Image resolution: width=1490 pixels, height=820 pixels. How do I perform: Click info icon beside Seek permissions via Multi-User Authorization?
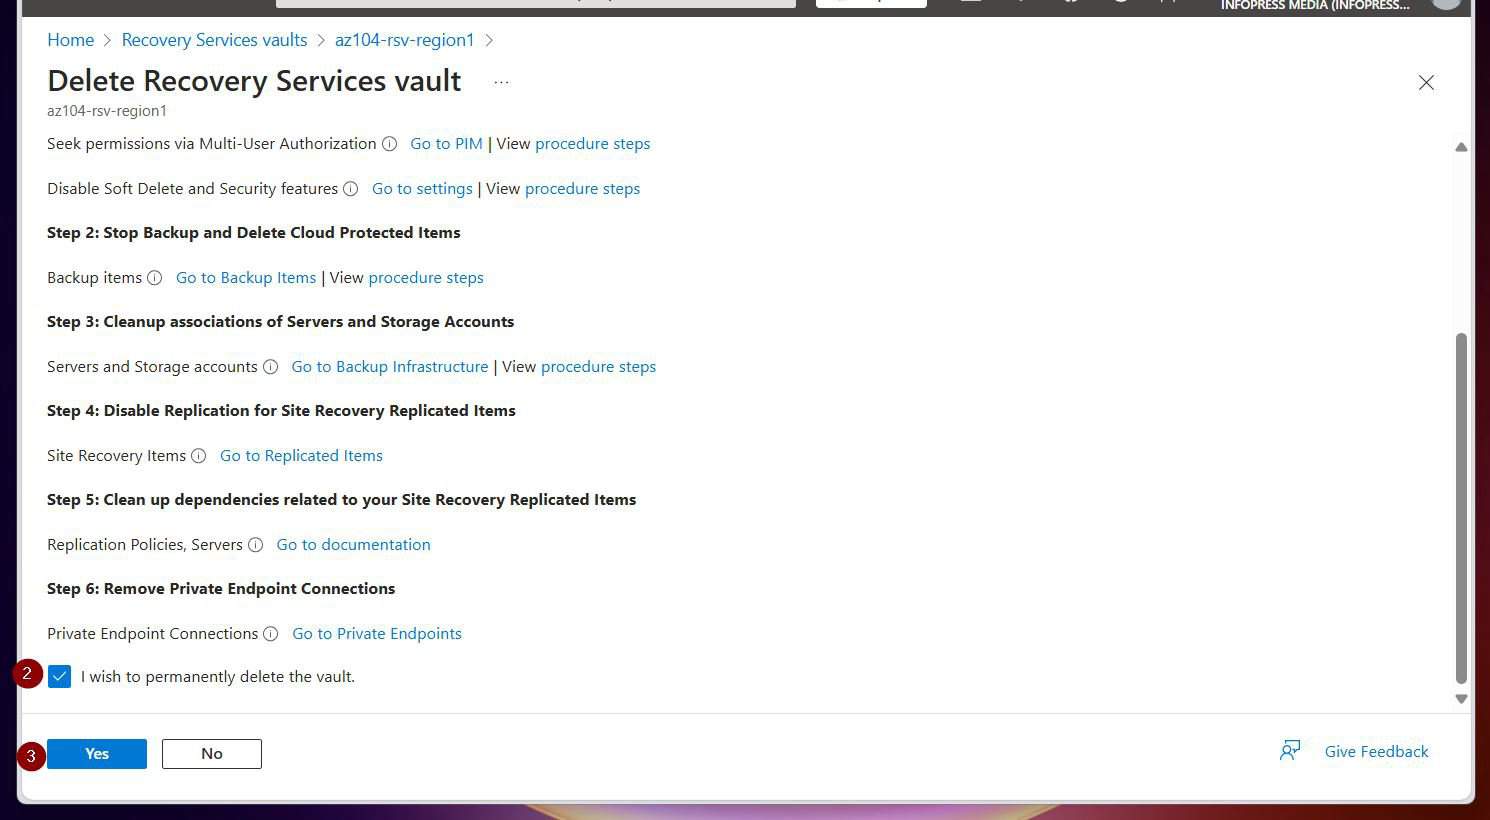click(390, 144)
